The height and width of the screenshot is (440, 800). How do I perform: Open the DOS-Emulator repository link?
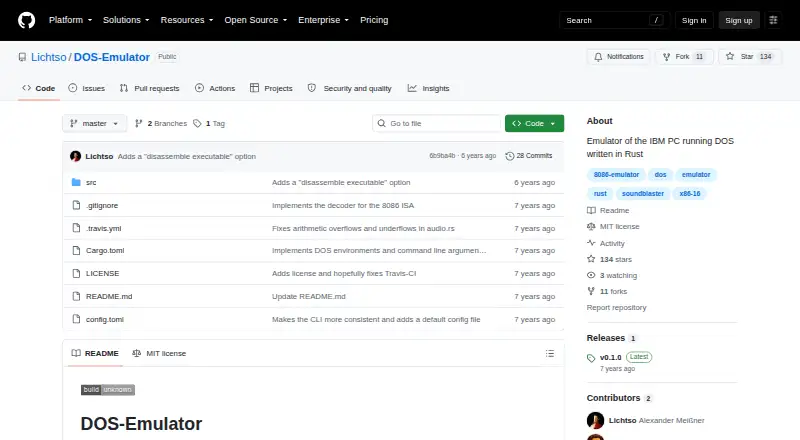(x=112, y=57)
